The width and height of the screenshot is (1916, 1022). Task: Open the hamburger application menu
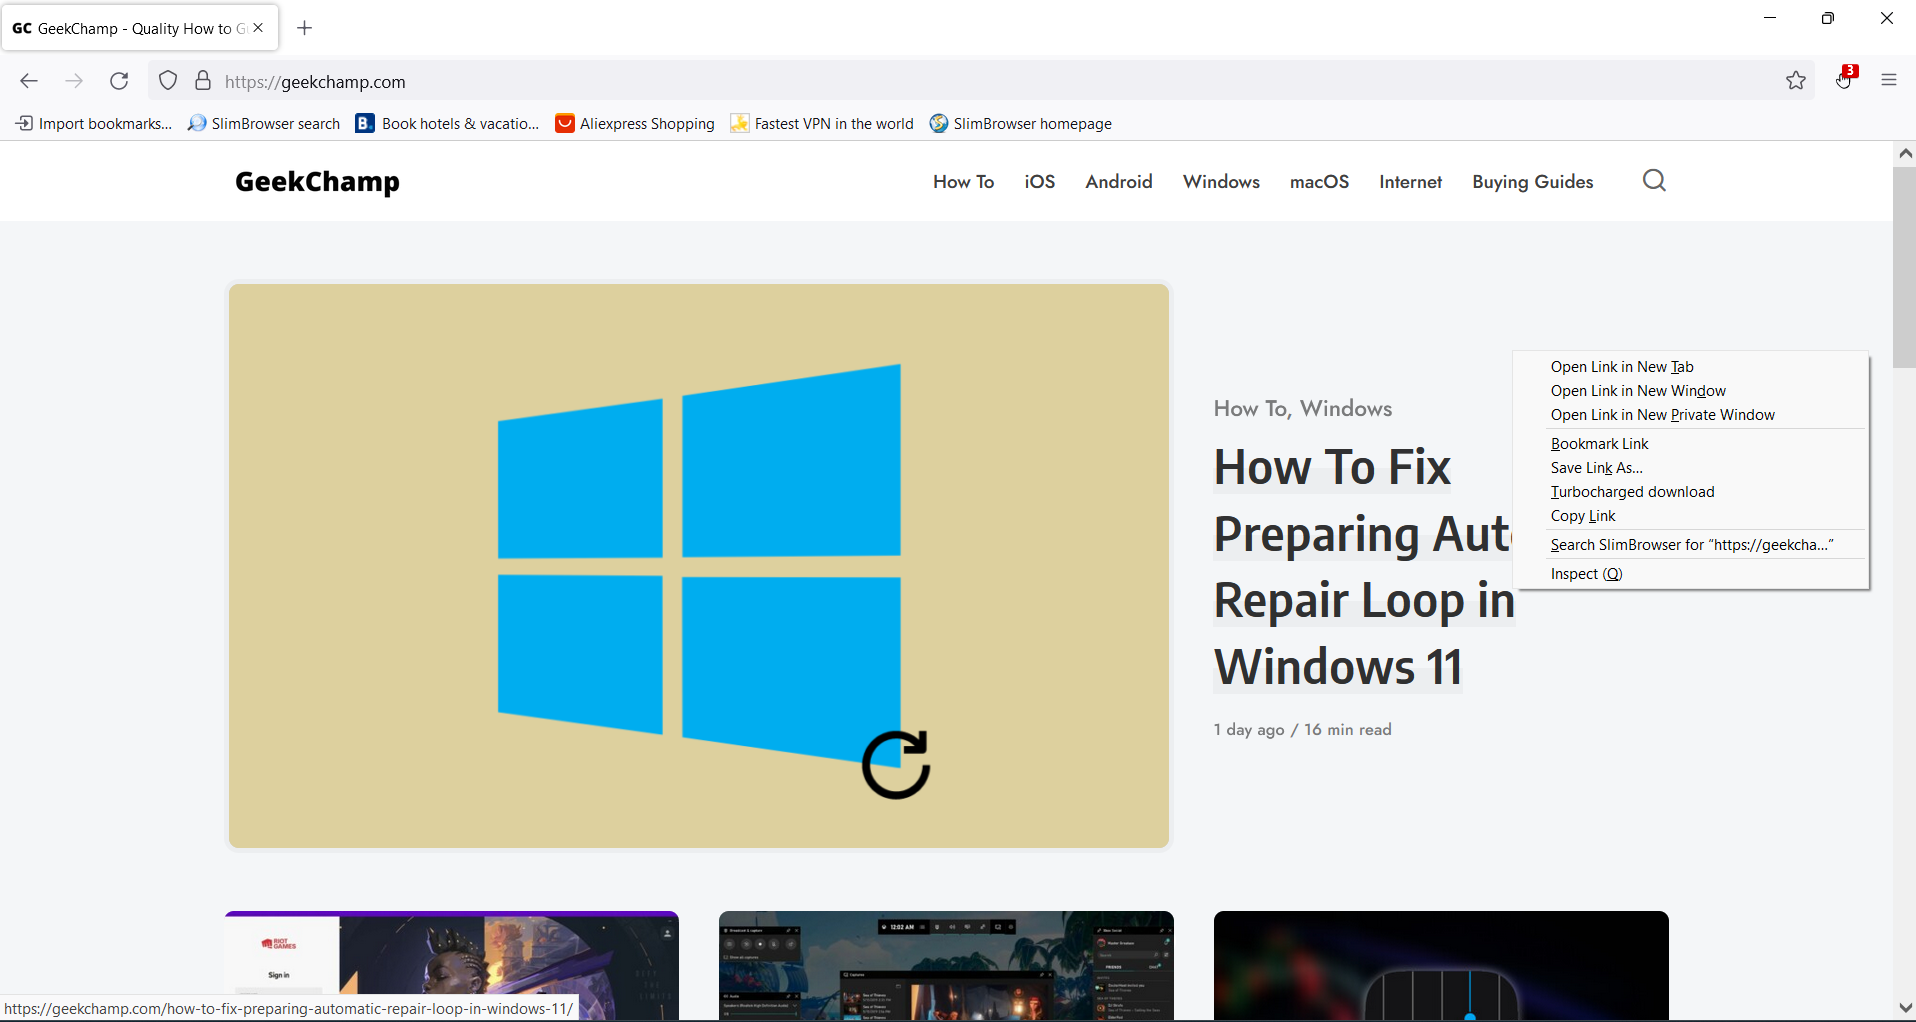pos(1889,81)
